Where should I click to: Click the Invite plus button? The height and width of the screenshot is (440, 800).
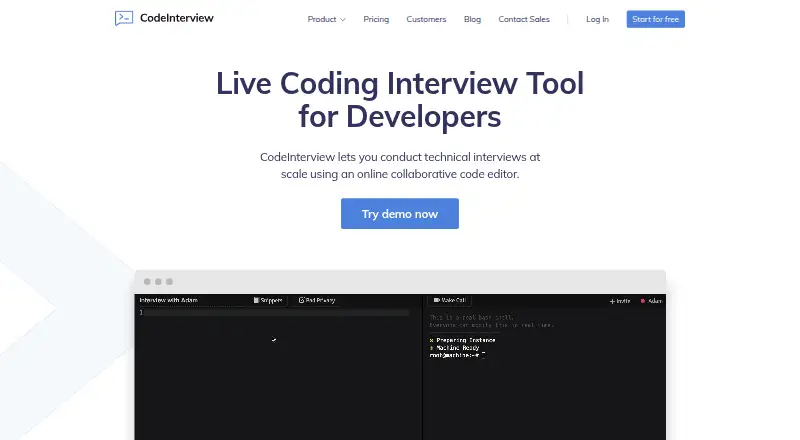[620, 301]
